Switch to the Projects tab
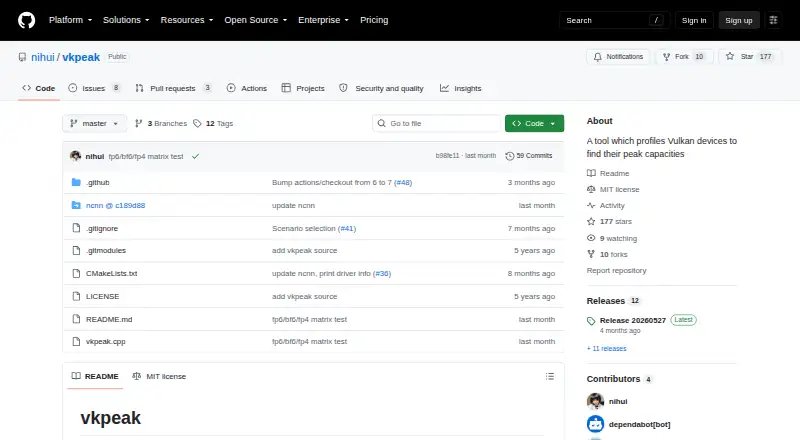Viewport: 800px width, 440px height. [x=303, y=88]
